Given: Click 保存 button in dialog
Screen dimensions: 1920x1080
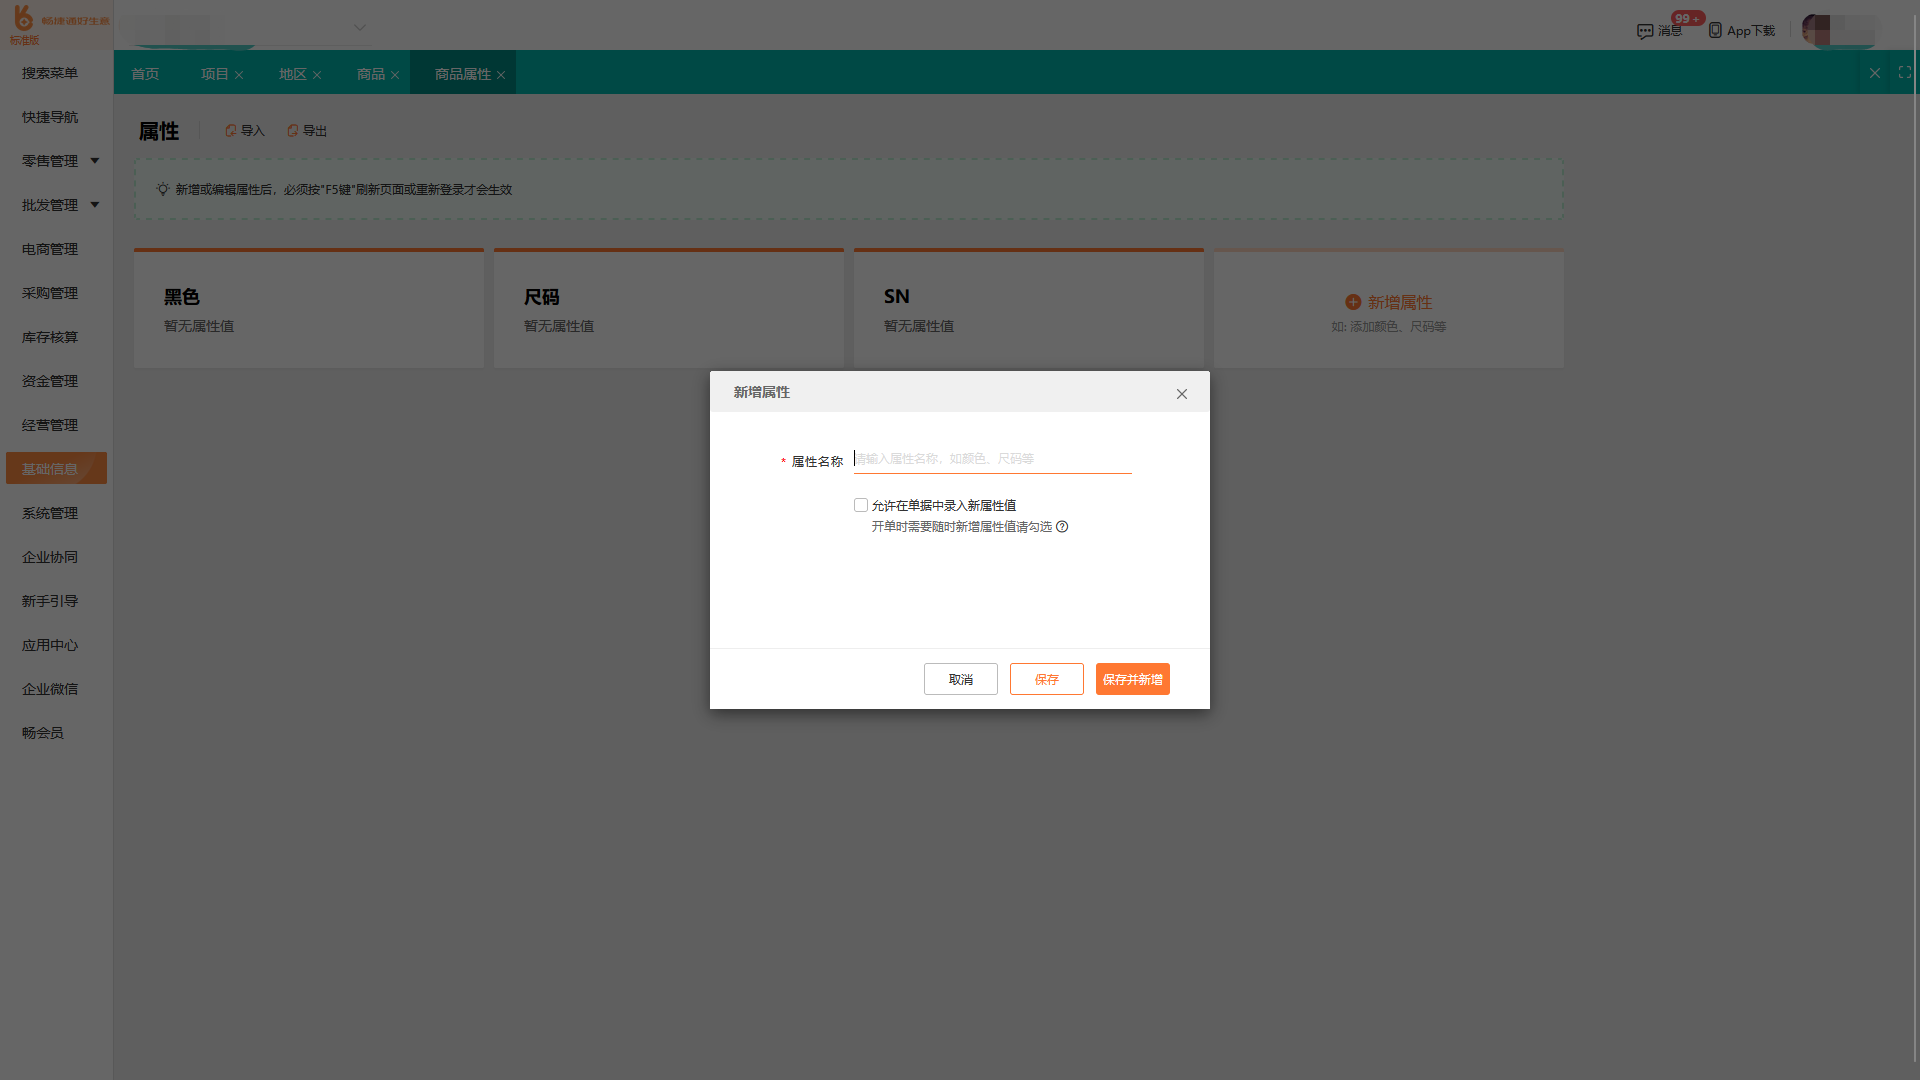Looking at the screenshot, I should click(x=1046, y=679).
